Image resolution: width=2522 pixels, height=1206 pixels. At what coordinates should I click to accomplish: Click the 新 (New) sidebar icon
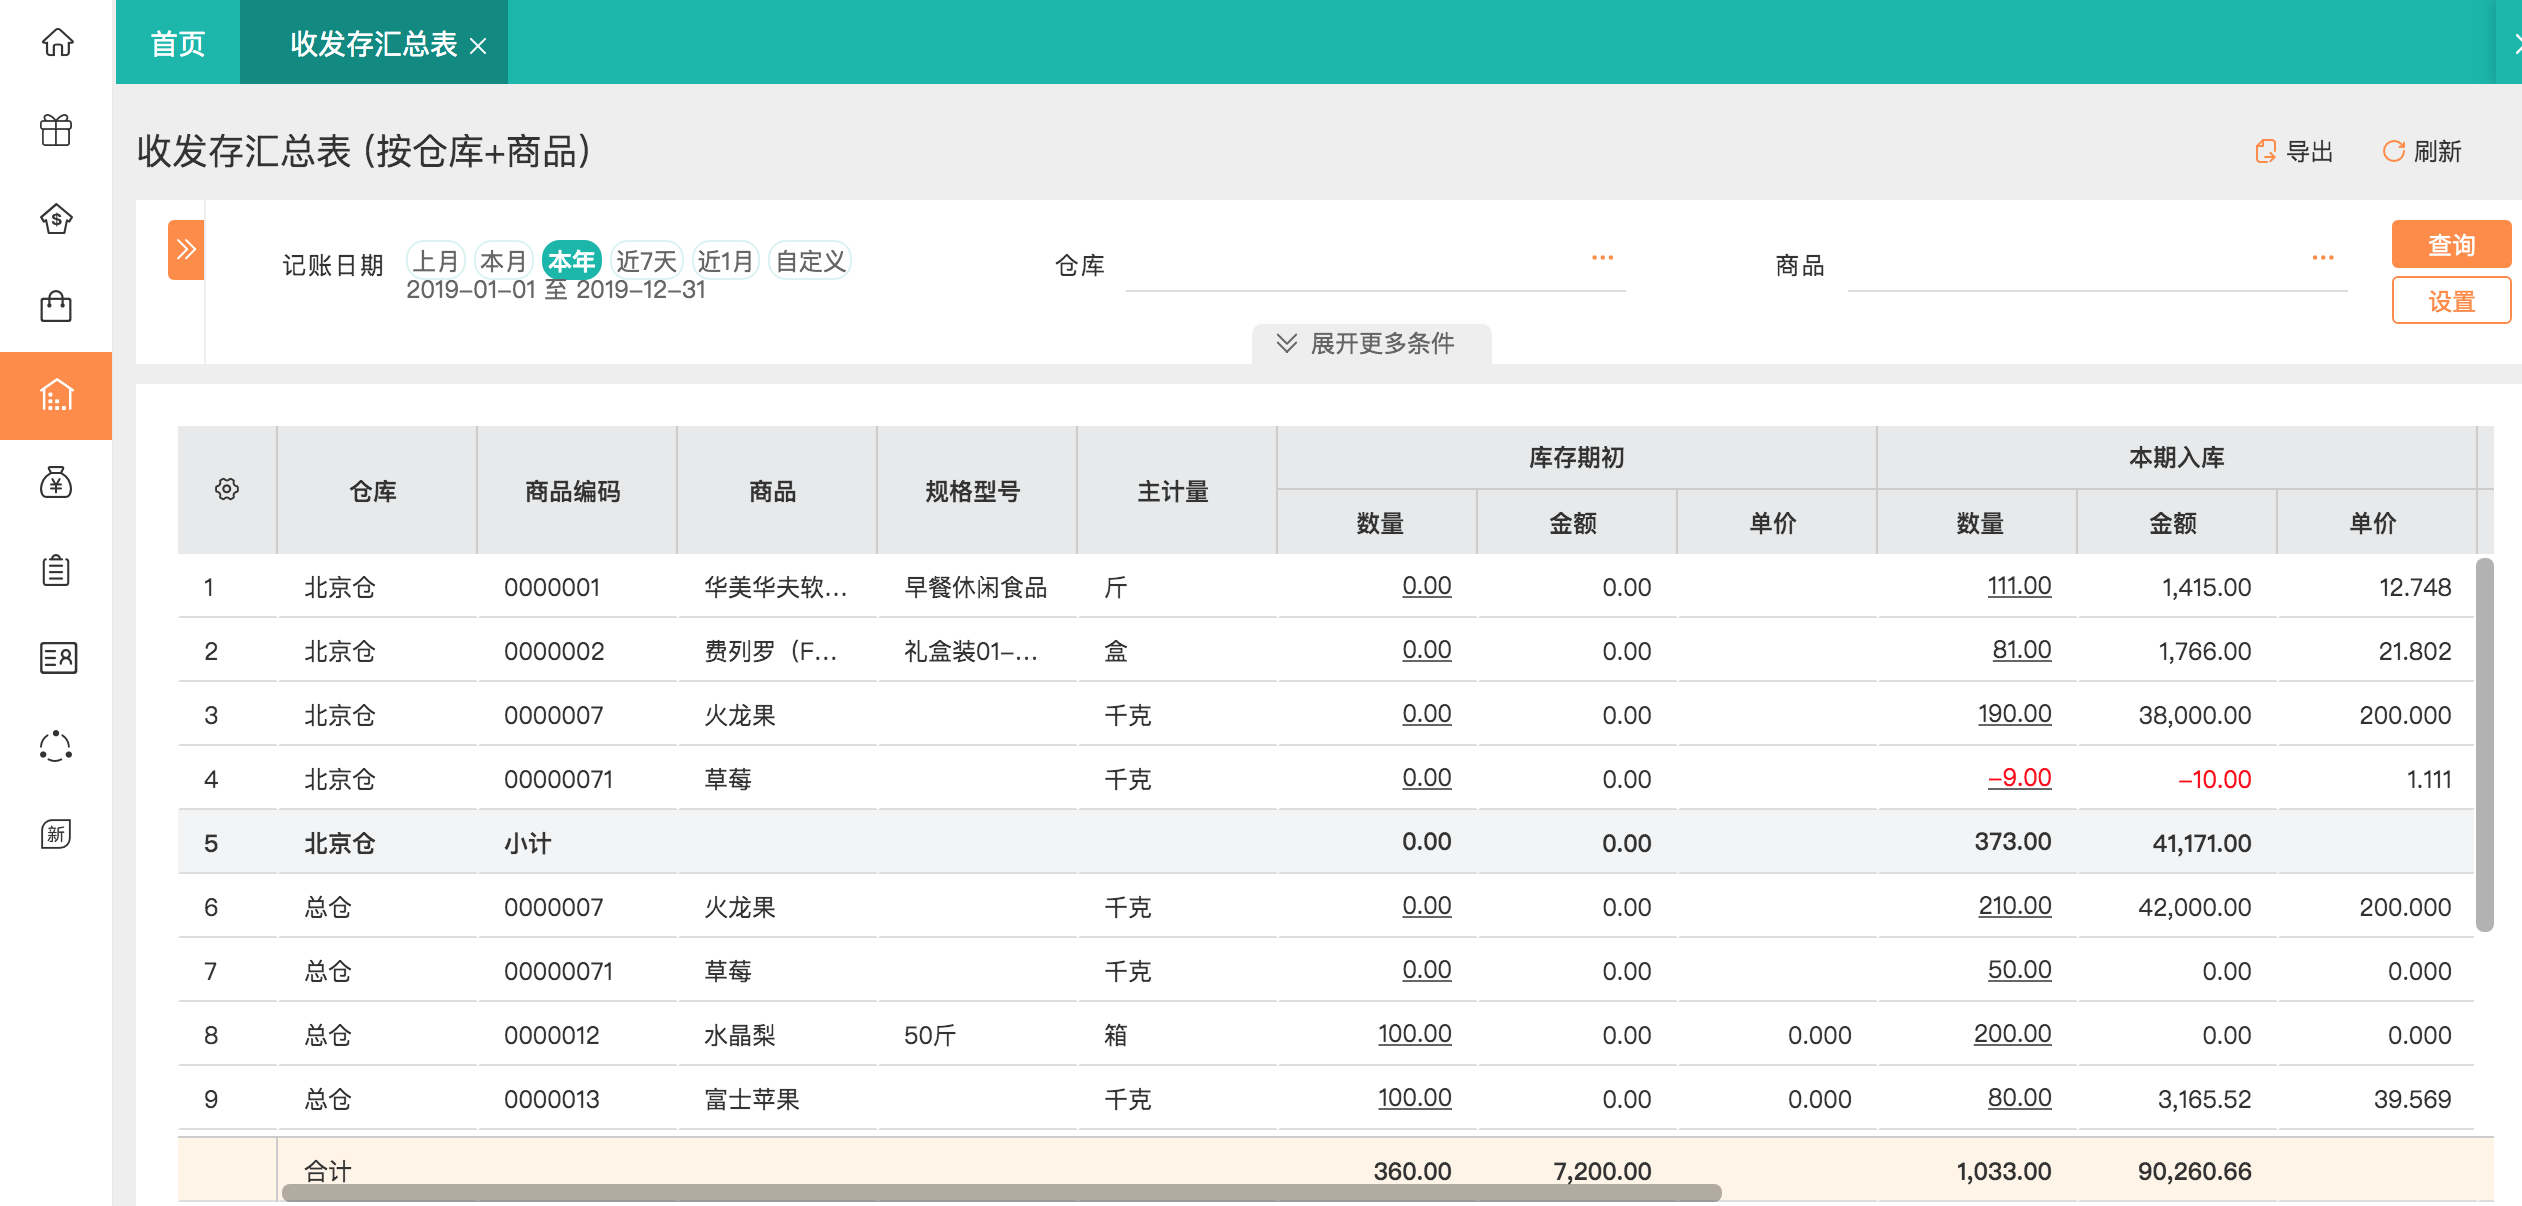pos(58,833)
